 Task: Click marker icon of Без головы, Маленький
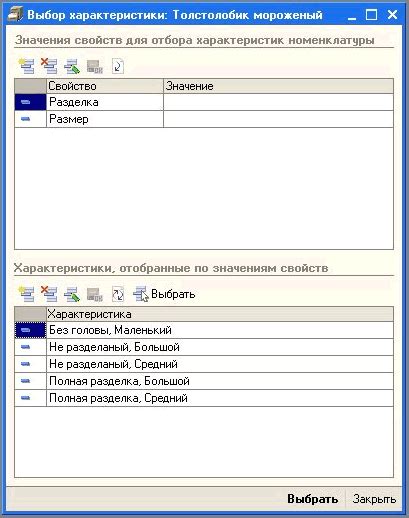click(x=25, y=330)
